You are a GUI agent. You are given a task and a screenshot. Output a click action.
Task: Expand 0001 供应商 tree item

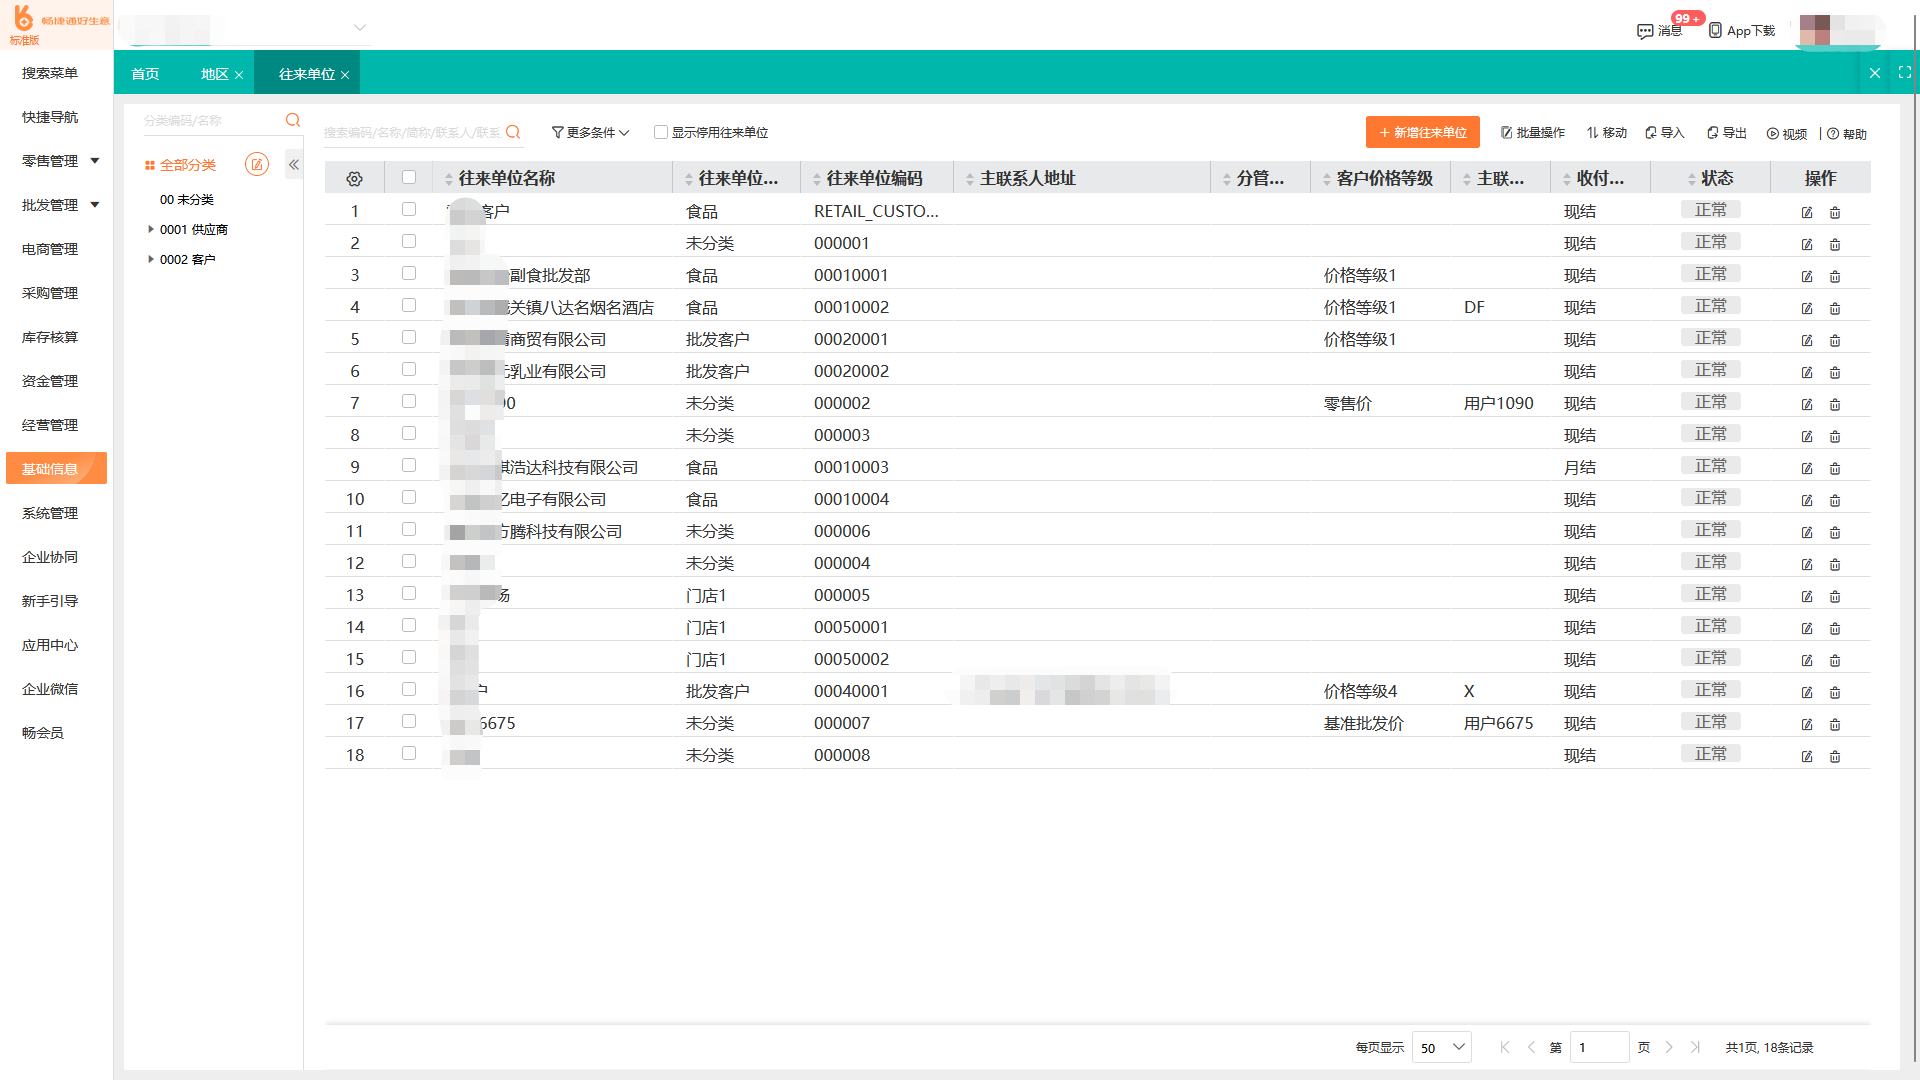(149, 229)
